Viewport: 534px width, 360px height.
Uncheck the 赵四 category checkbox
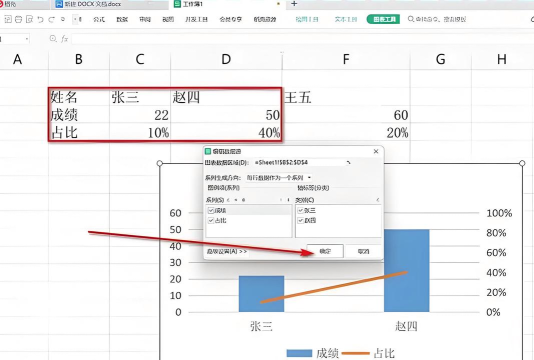[300, 220]
